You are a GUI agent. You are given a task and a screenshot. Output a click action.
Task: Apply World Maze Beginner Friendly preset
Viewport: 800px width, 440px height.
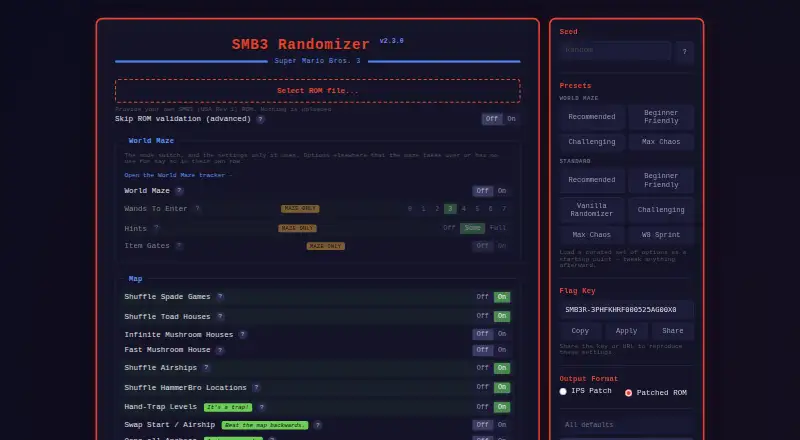coord(661,117)
